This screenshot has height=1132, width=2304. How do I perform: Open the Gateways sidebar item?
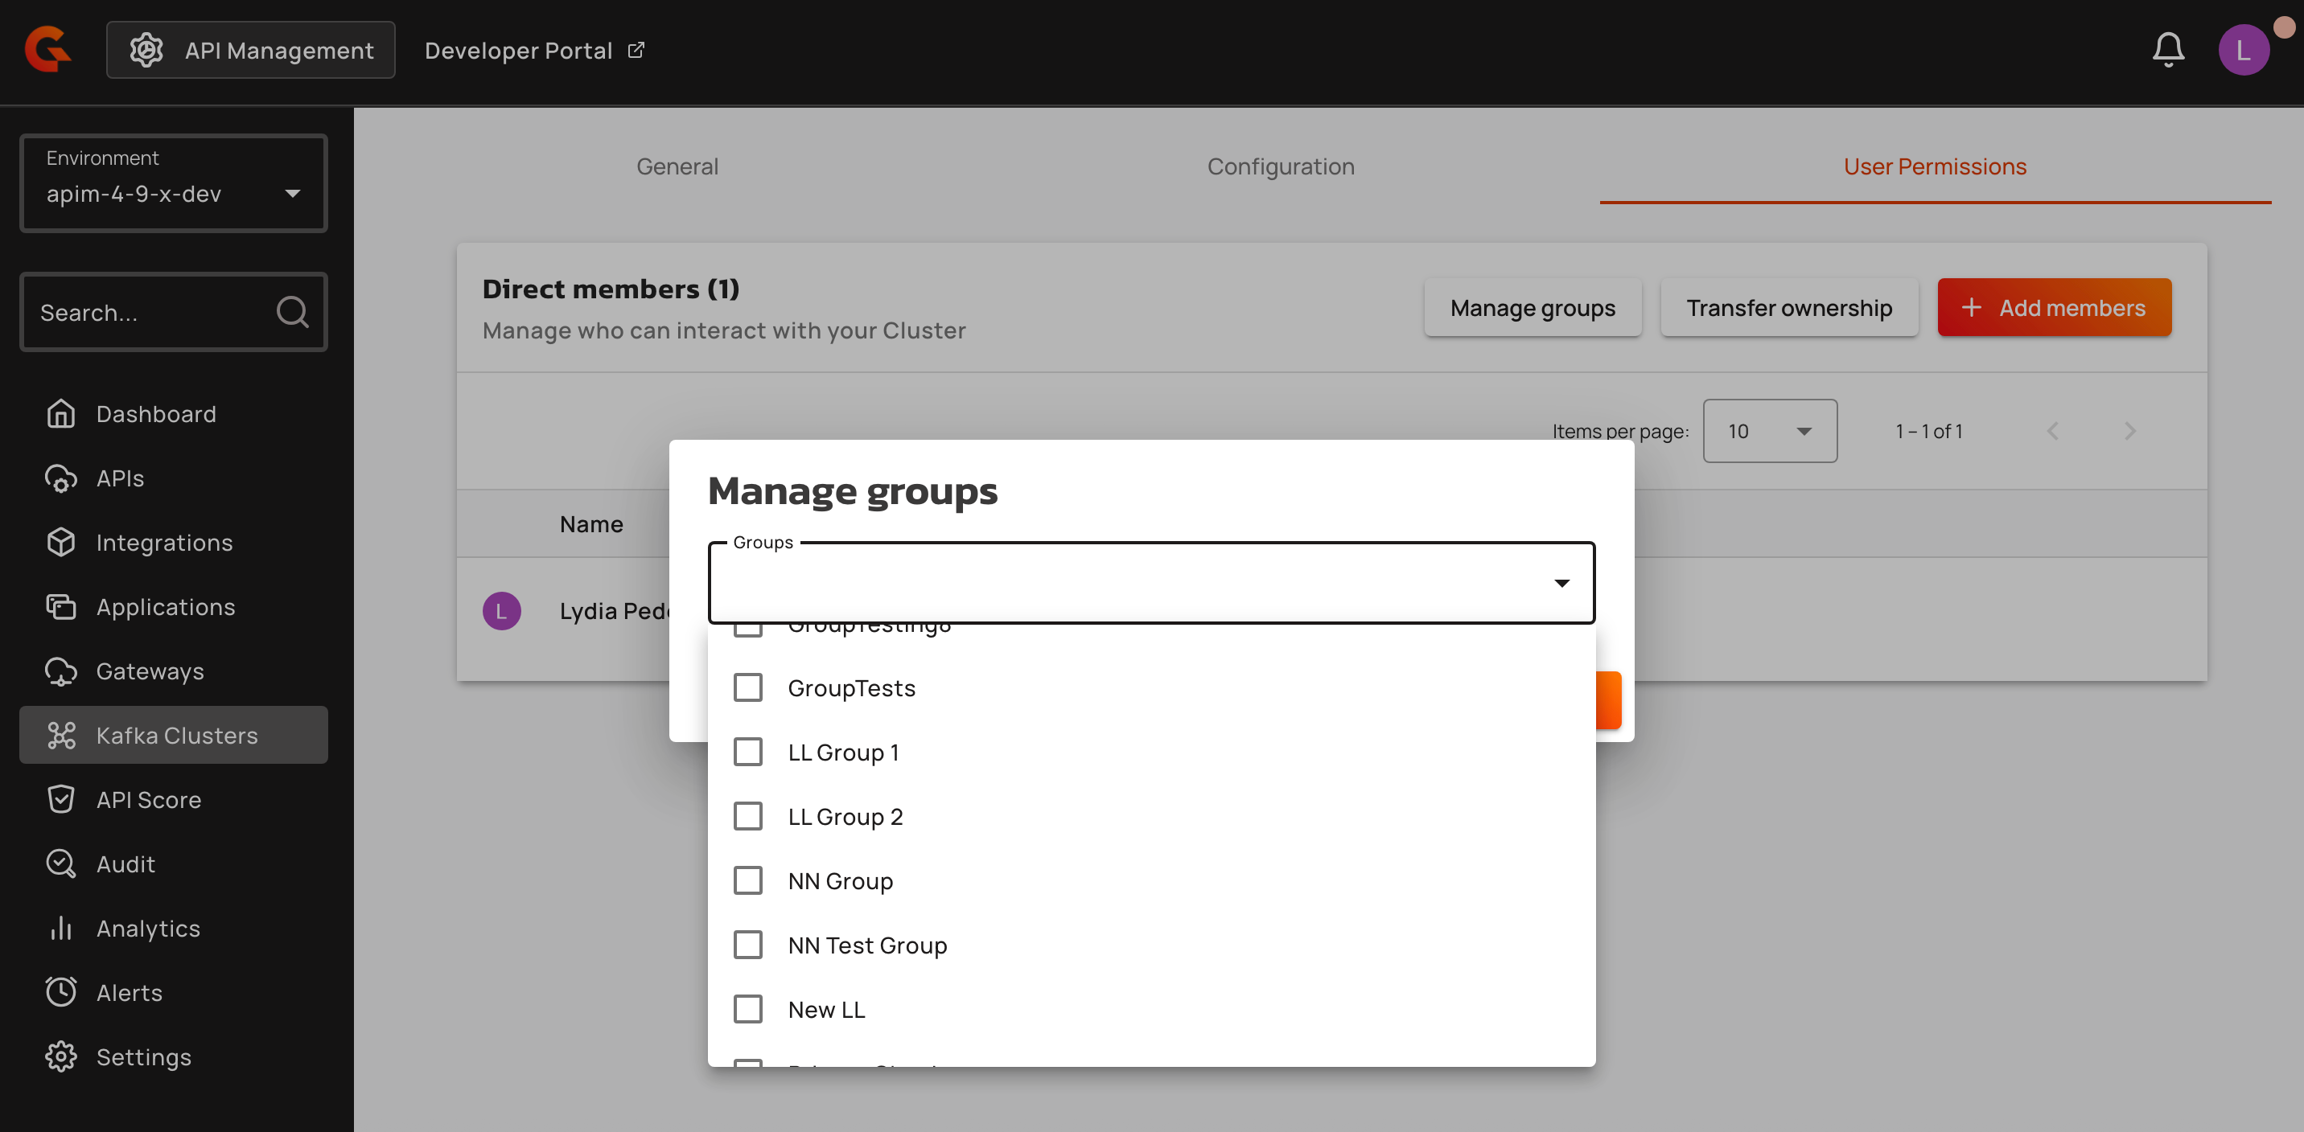(x=149, y=671)
